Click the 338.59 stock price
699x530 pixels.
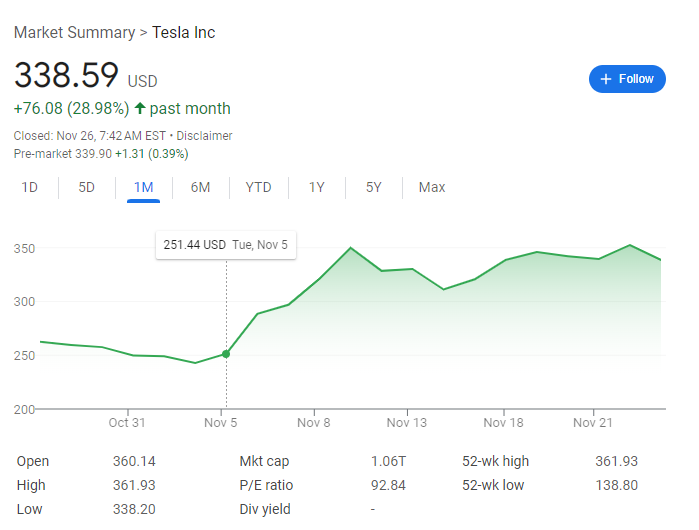pos(66,76)
